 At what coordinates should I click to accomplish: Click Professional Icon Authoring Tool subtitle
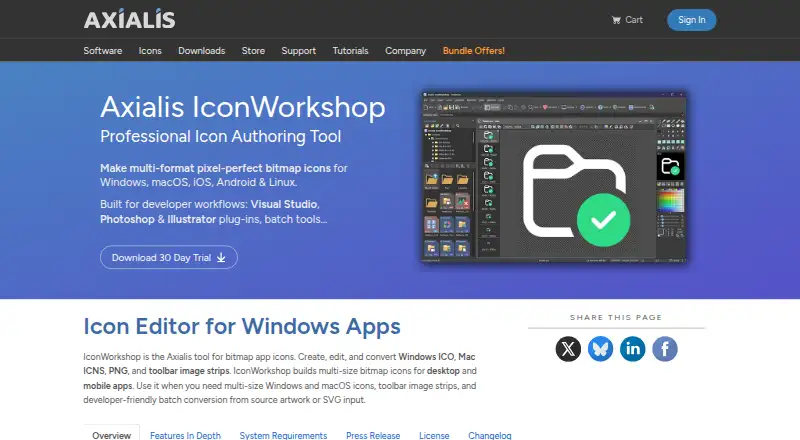pyautogui.click(x=220, y=136)
